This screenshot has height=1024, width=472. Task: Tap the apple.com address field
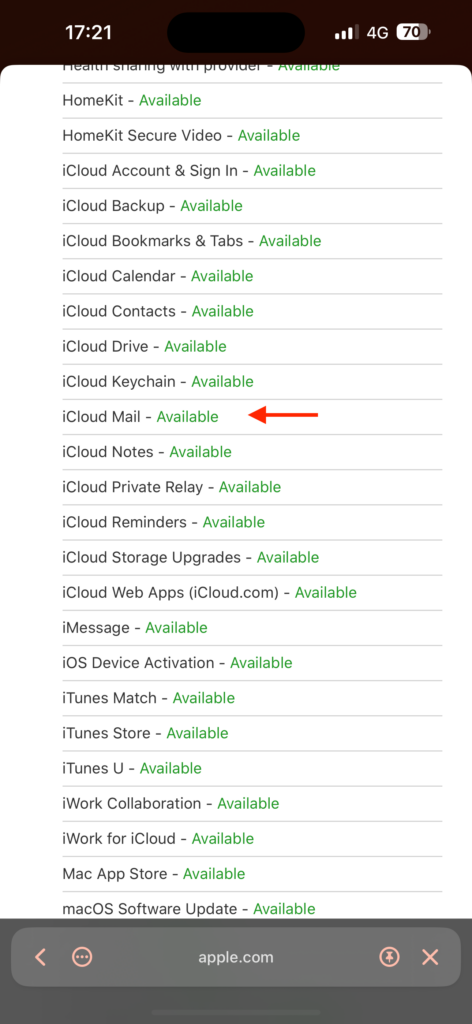[236, 957]
